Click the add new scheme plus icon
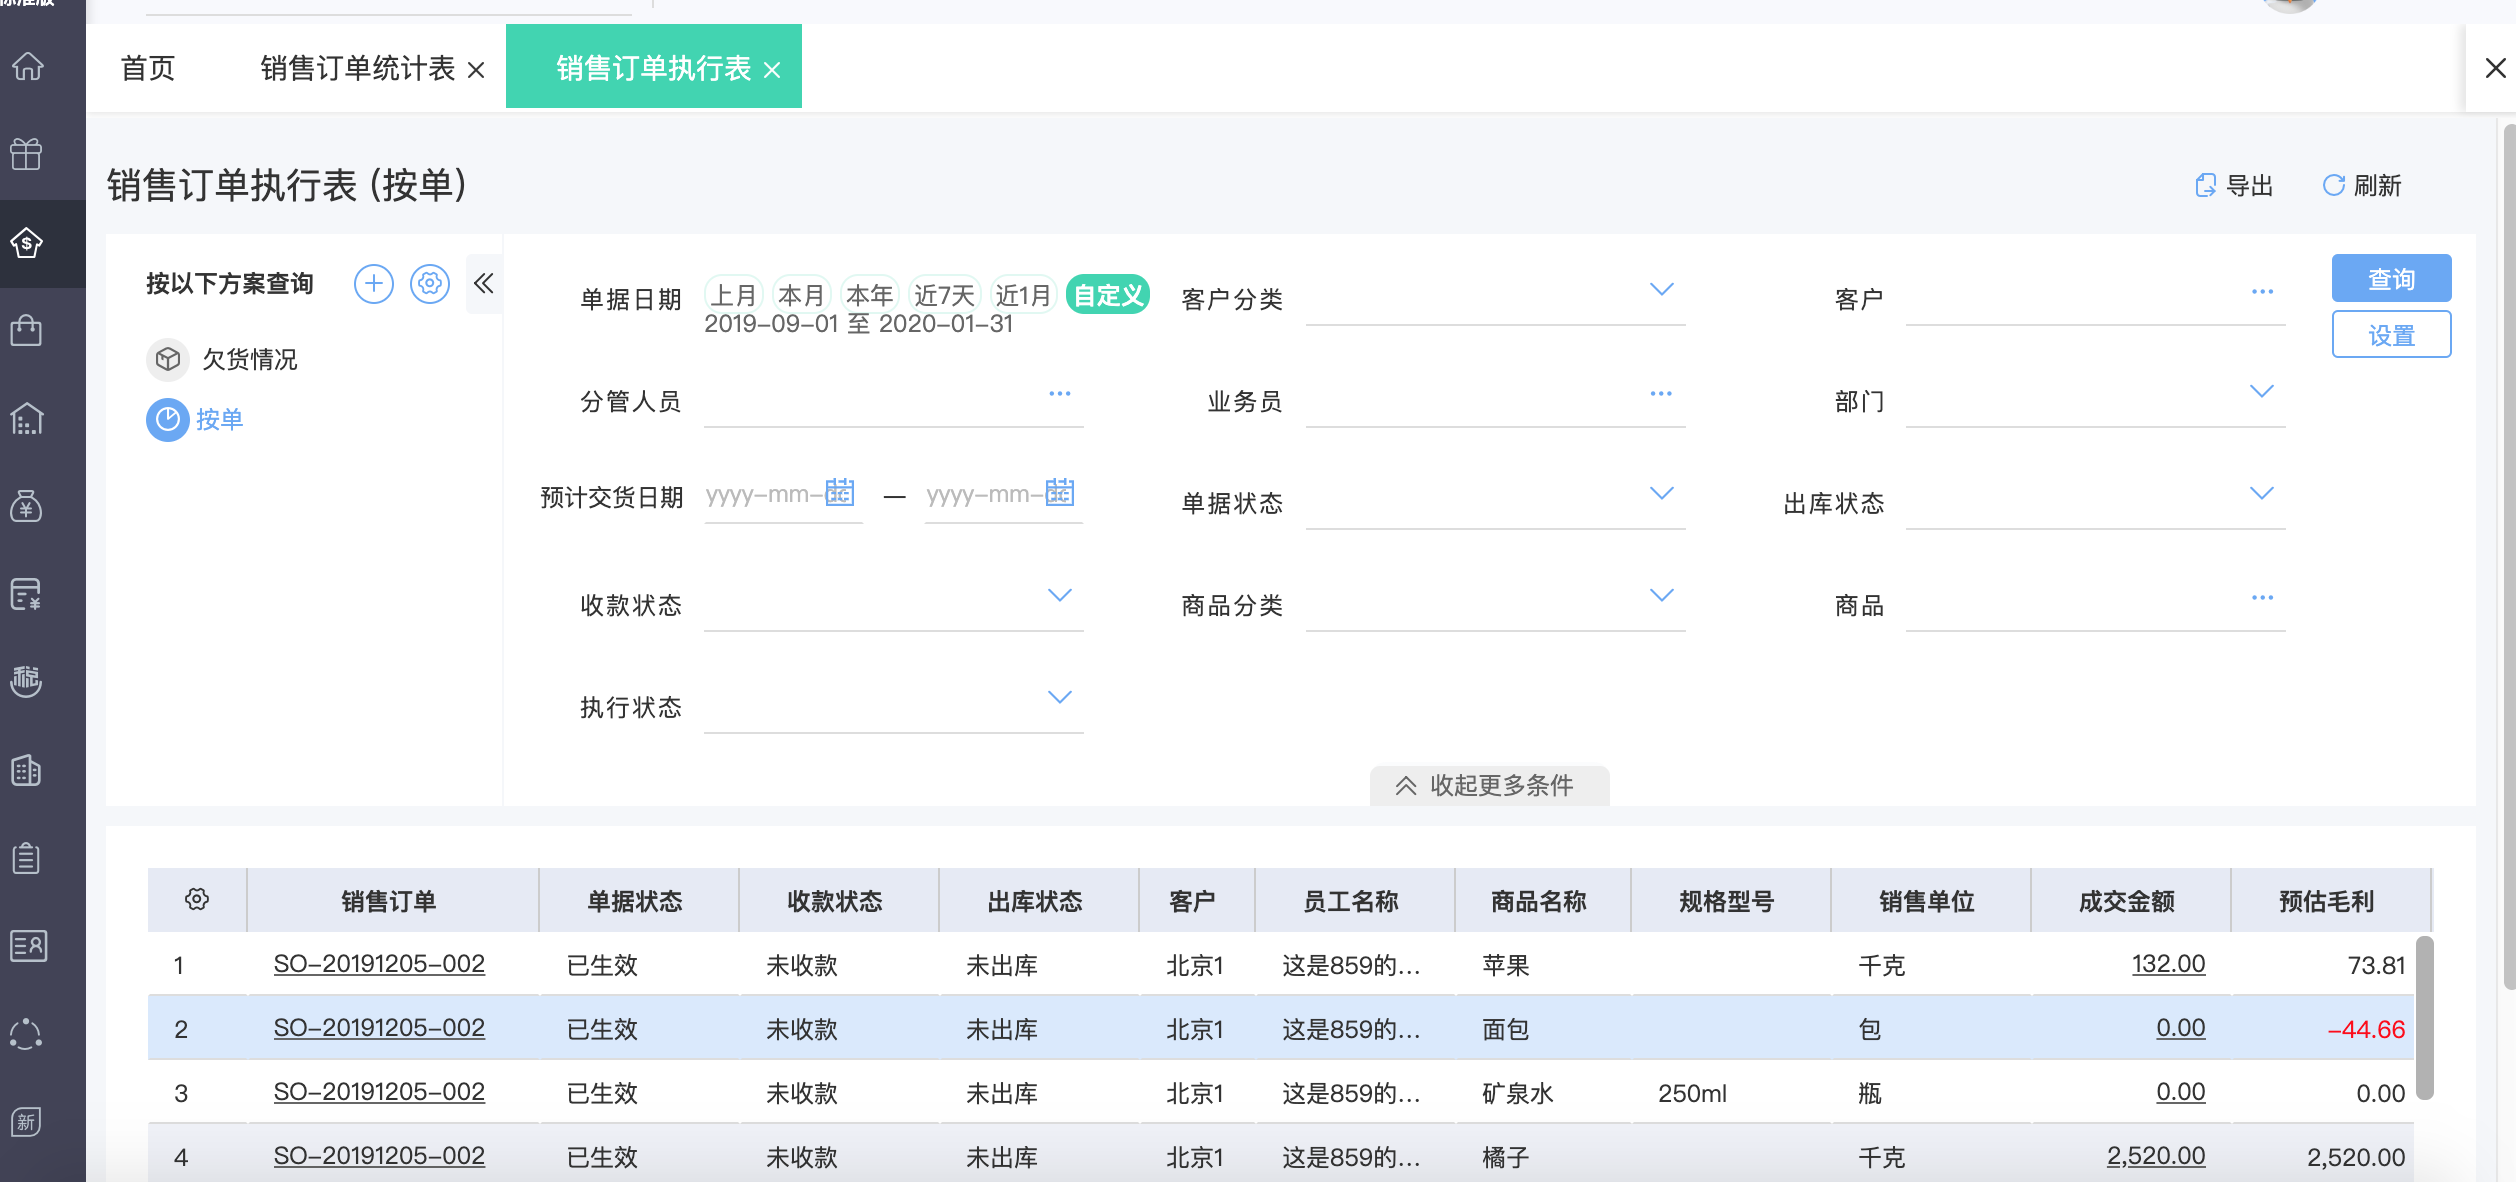2516x1182 pixels. [x=372, y=284]
